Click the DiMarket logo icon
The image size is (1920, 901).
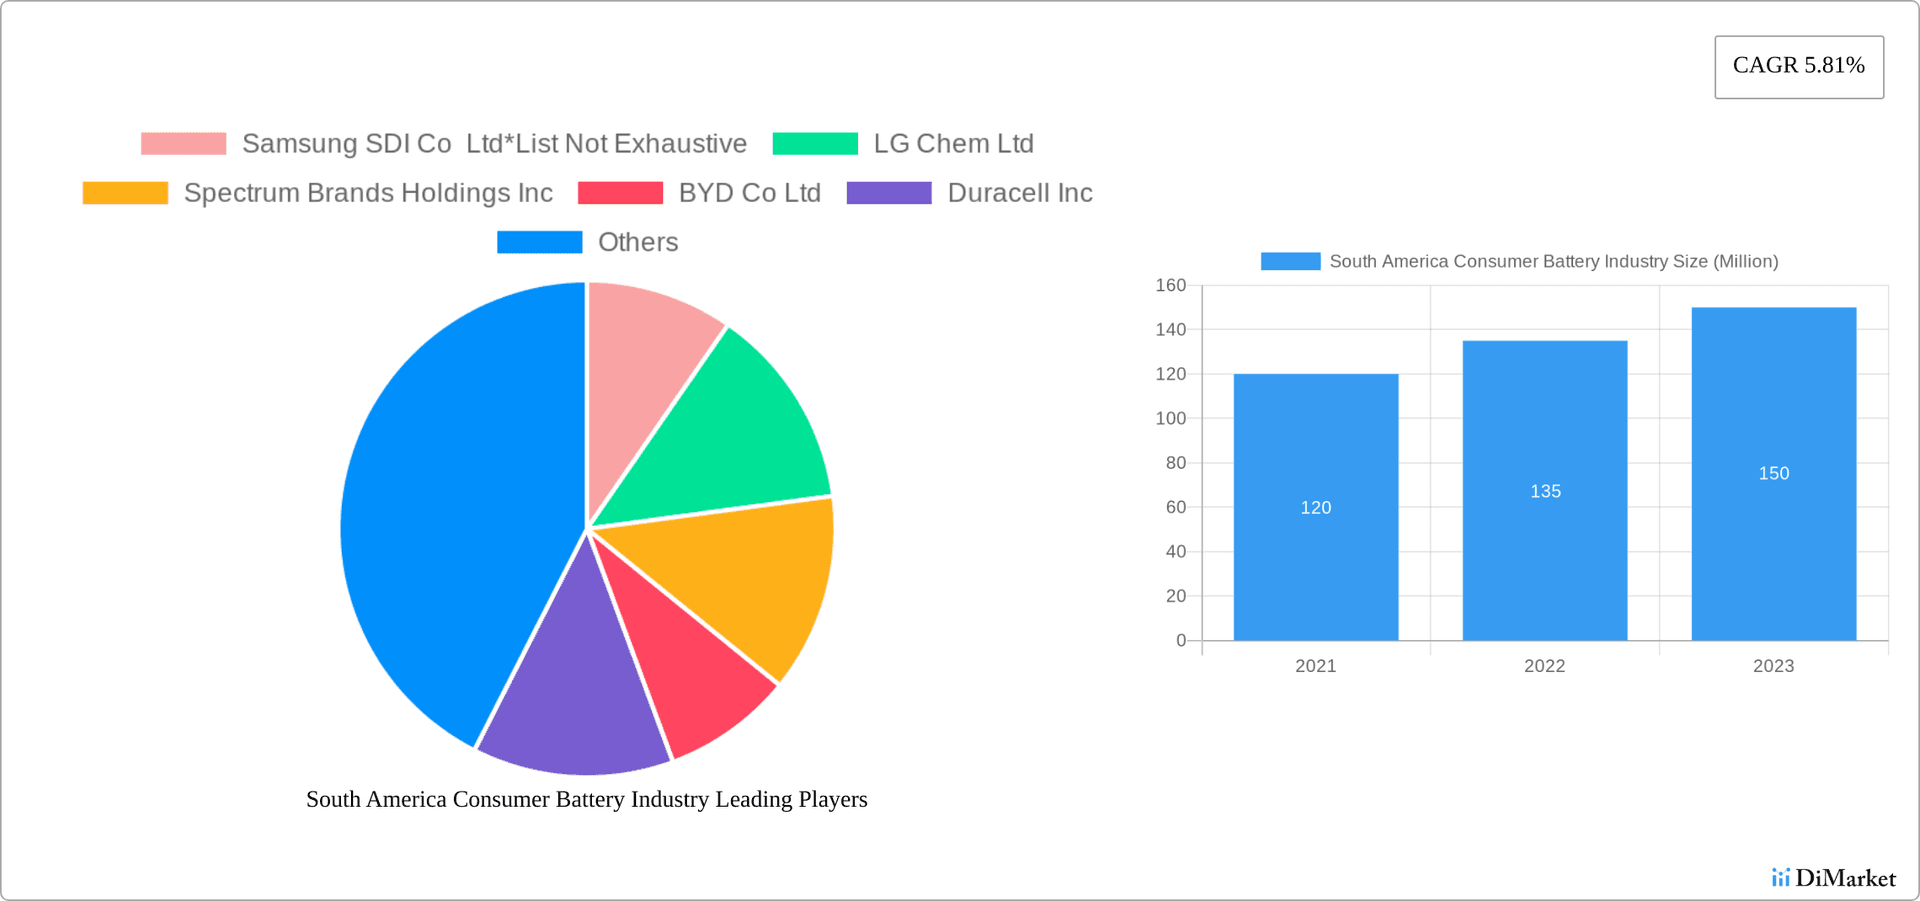[x=1783, y=877]
